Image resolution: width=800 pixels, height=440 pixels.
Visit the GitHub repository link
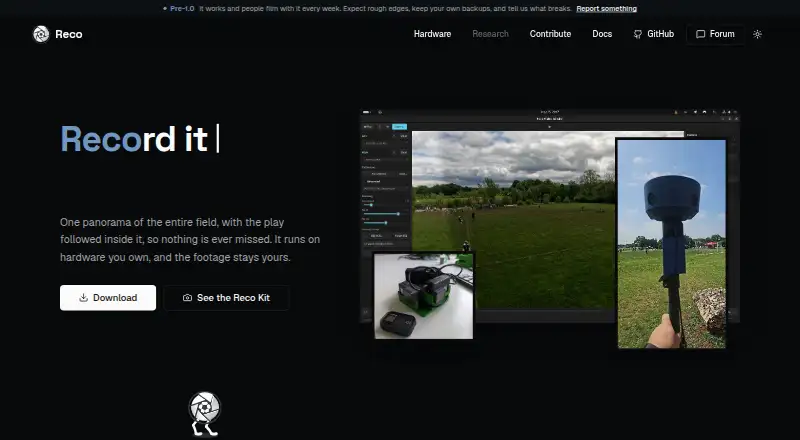point(654,34)
